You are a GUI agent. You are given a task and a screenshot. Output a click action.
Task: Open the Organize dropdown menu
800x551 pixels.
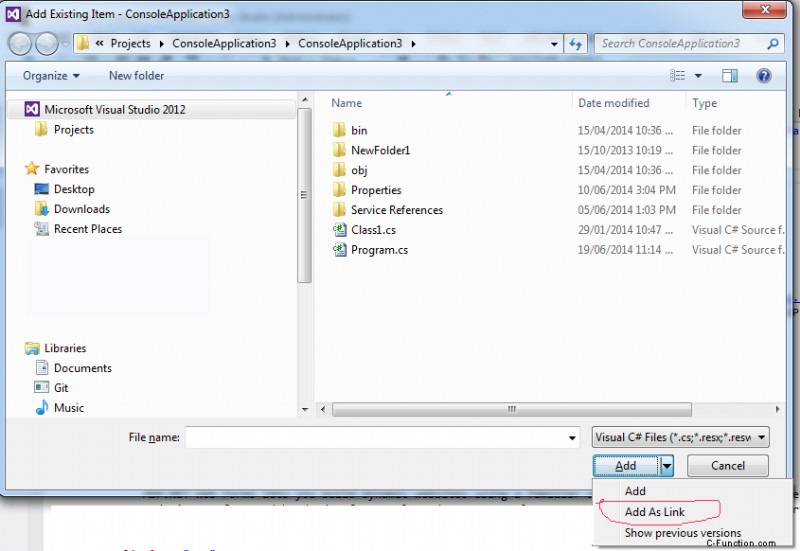pyautogui.click(x=50, y=76)
